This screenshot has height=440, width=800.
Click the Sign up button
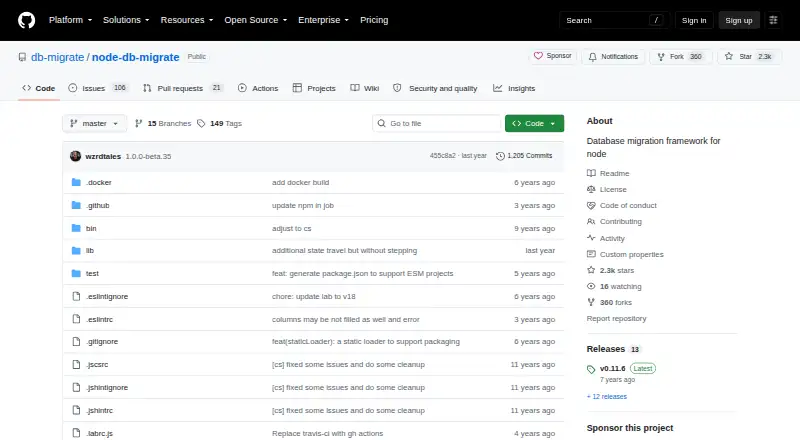pos(739,20)
